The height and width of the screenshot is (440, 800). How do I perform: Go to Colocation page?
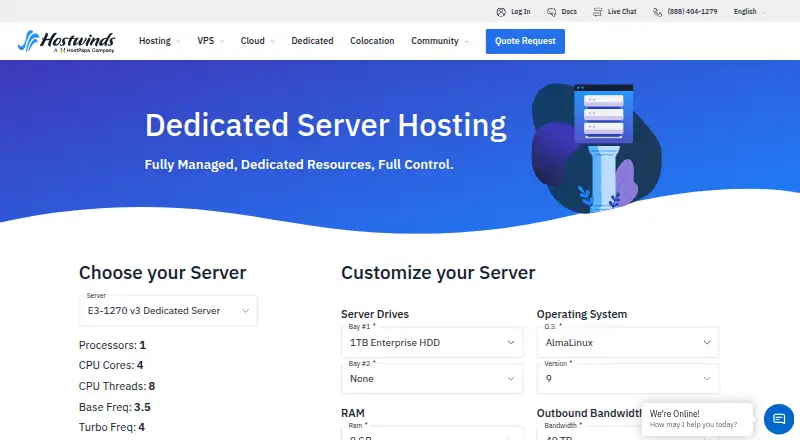372,41
